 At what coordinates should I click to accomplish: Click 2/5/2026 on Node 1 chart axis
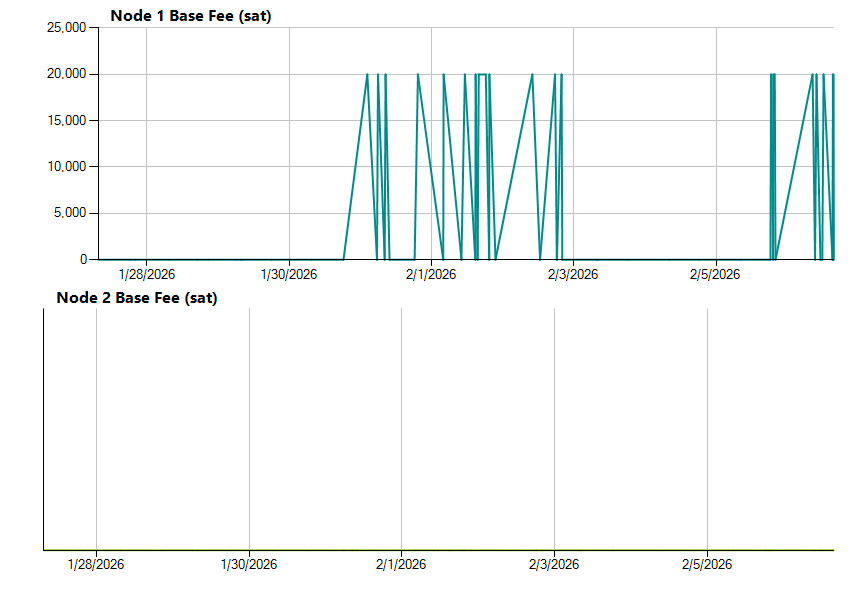pyautogui.click(x=715, y=274)
